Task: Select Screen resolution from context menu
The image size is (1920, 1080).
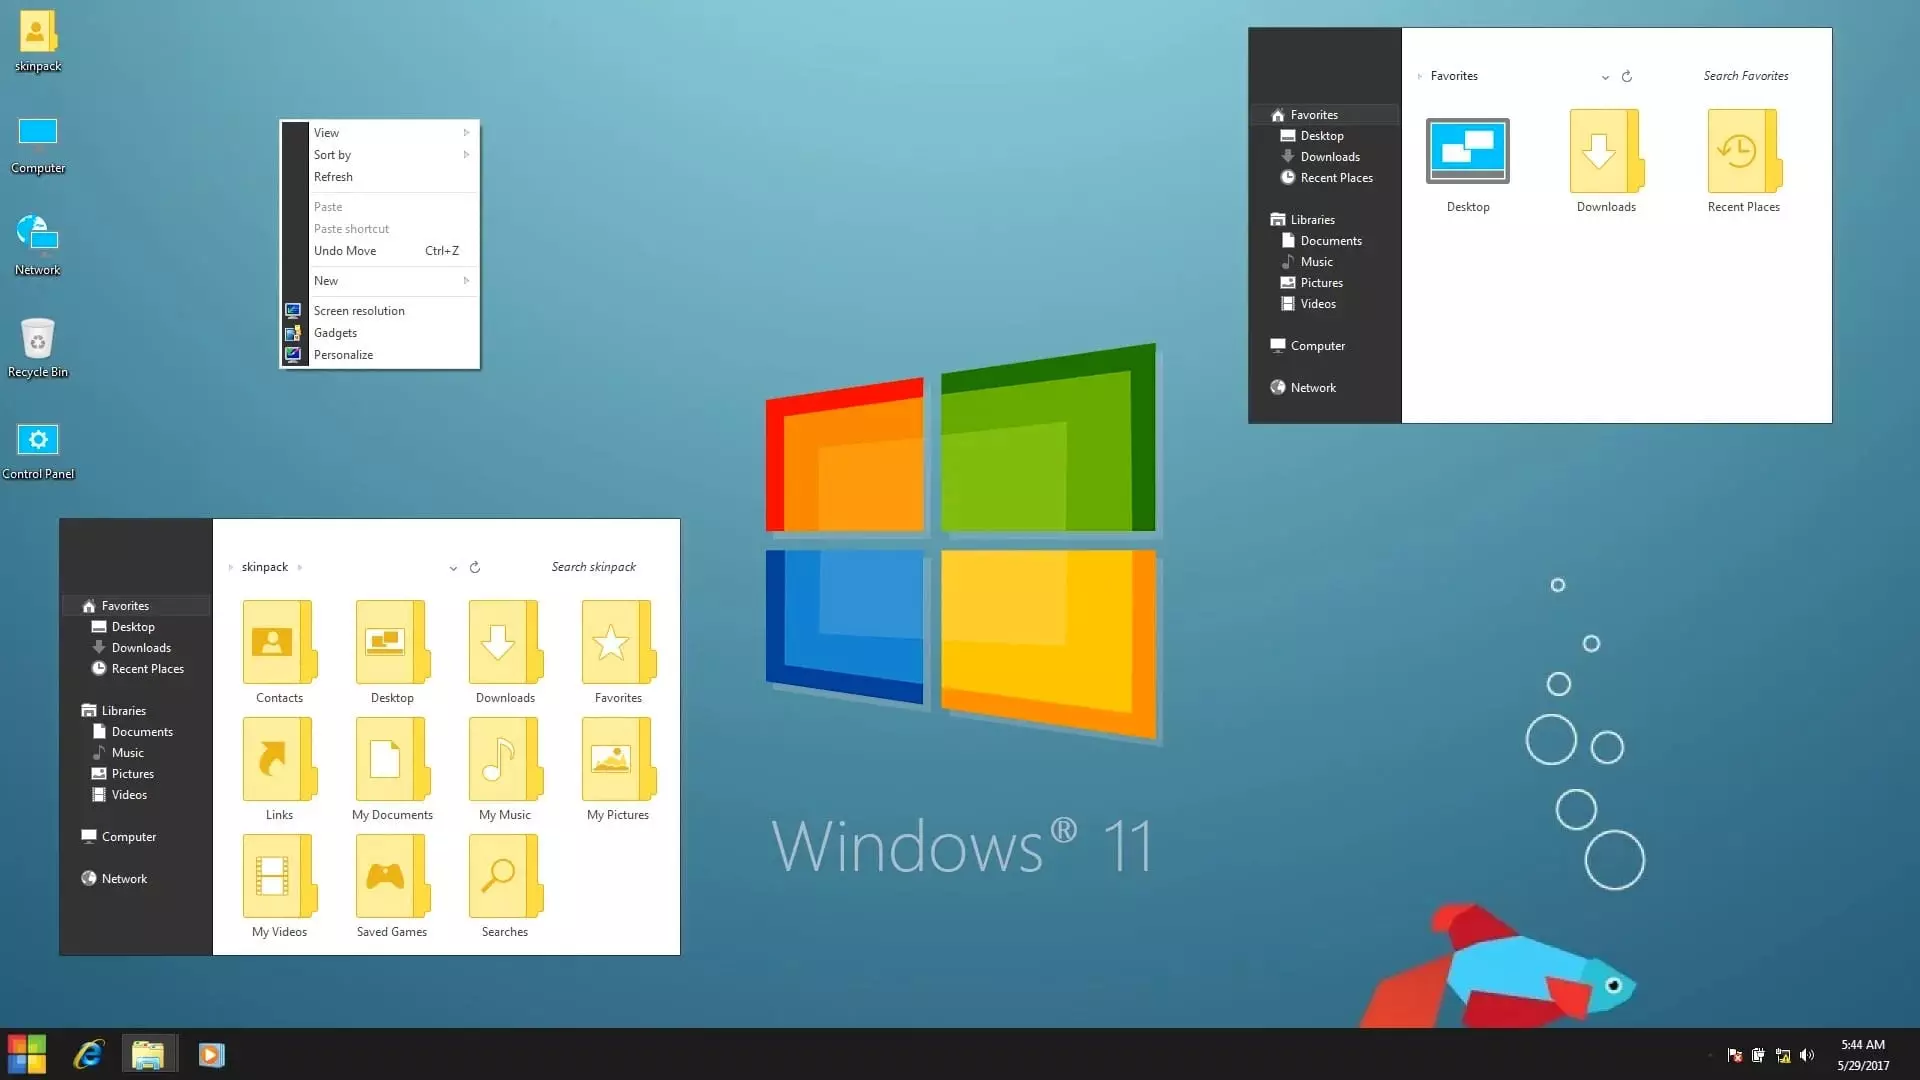Action: pyautogui.click(x=359, y=310)
